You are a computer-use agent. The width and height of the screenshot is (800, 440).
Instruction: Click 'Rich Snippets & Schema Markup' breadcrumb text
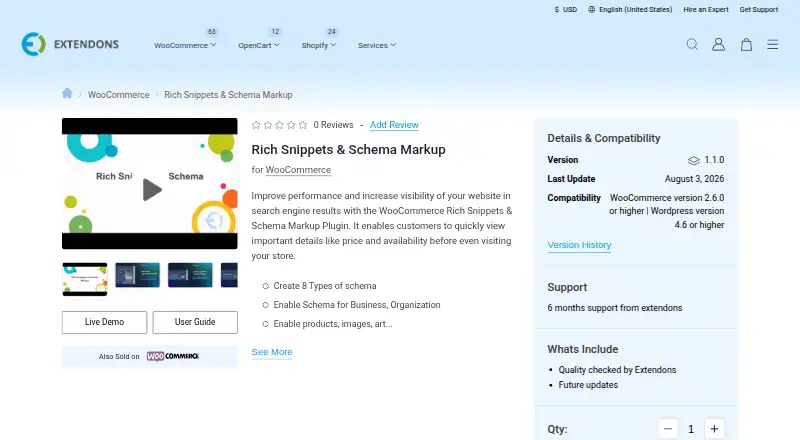pos(228,94)
